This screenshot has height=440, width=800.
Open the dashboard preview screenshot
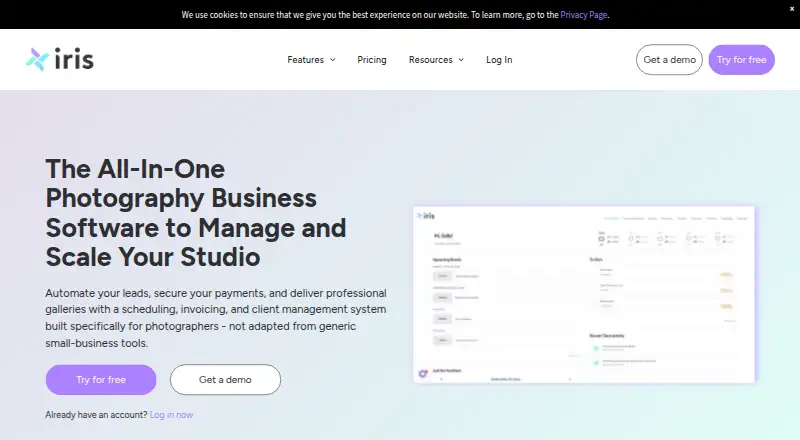[584, 295]
